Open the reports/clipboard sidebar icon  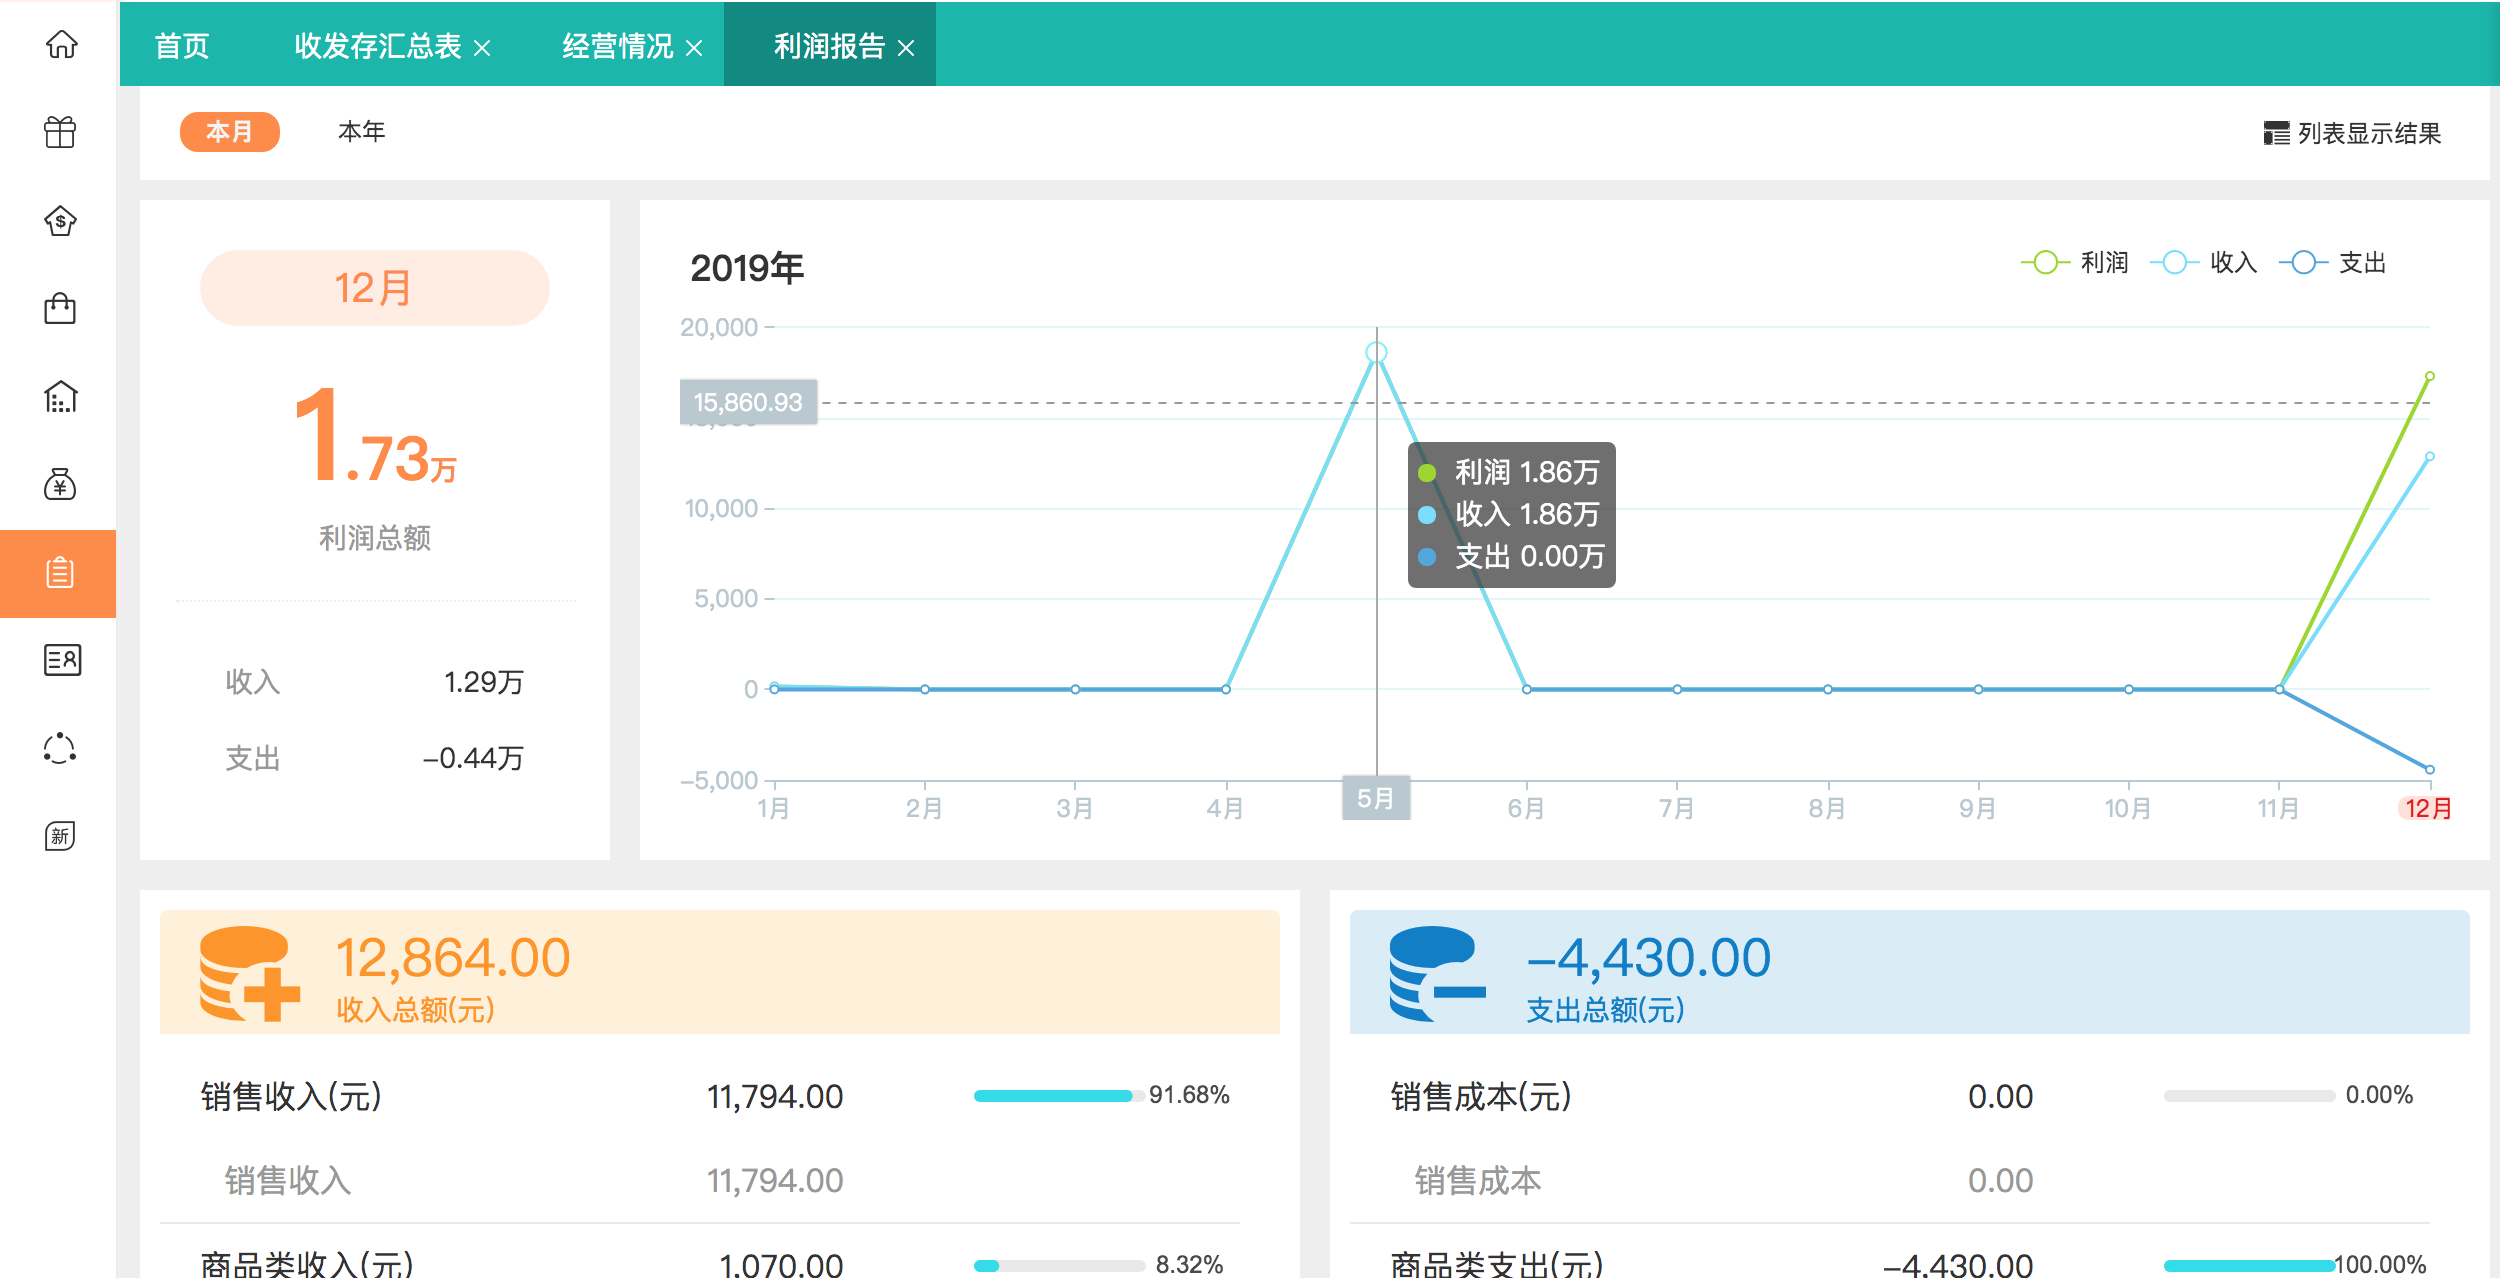pos(62,574)
